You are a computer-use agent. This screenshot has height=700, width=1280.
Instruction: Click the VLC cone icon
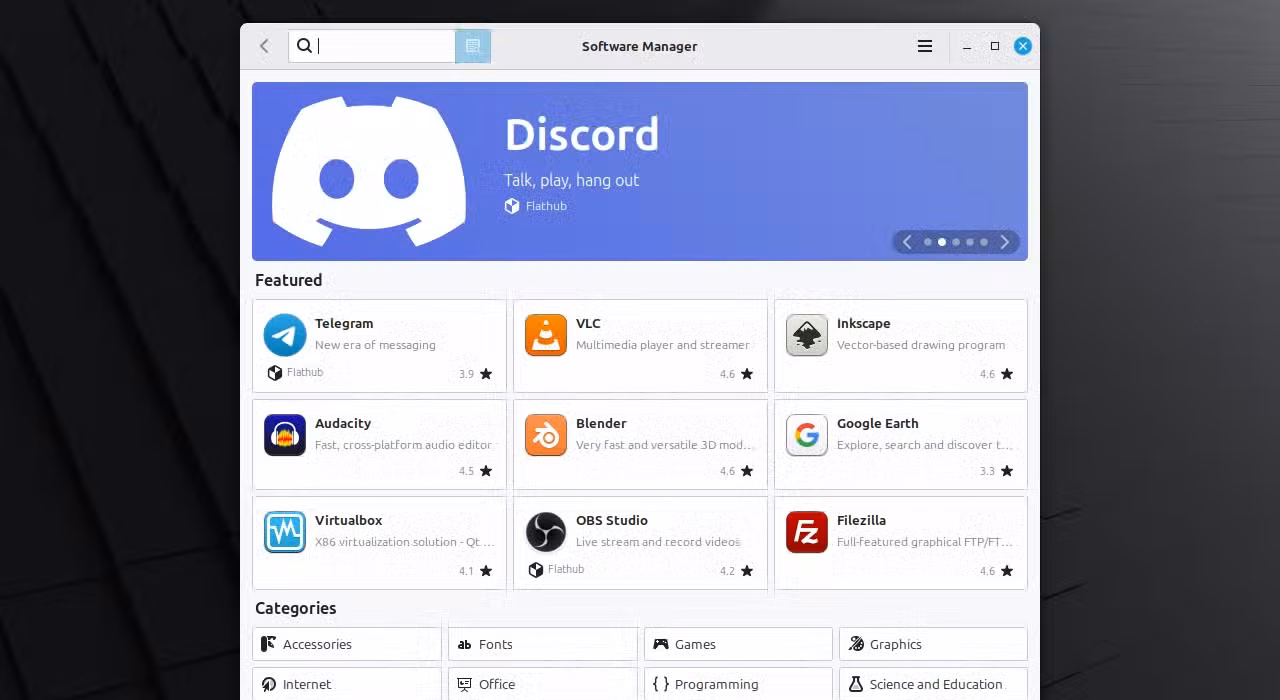pos(546,335)
